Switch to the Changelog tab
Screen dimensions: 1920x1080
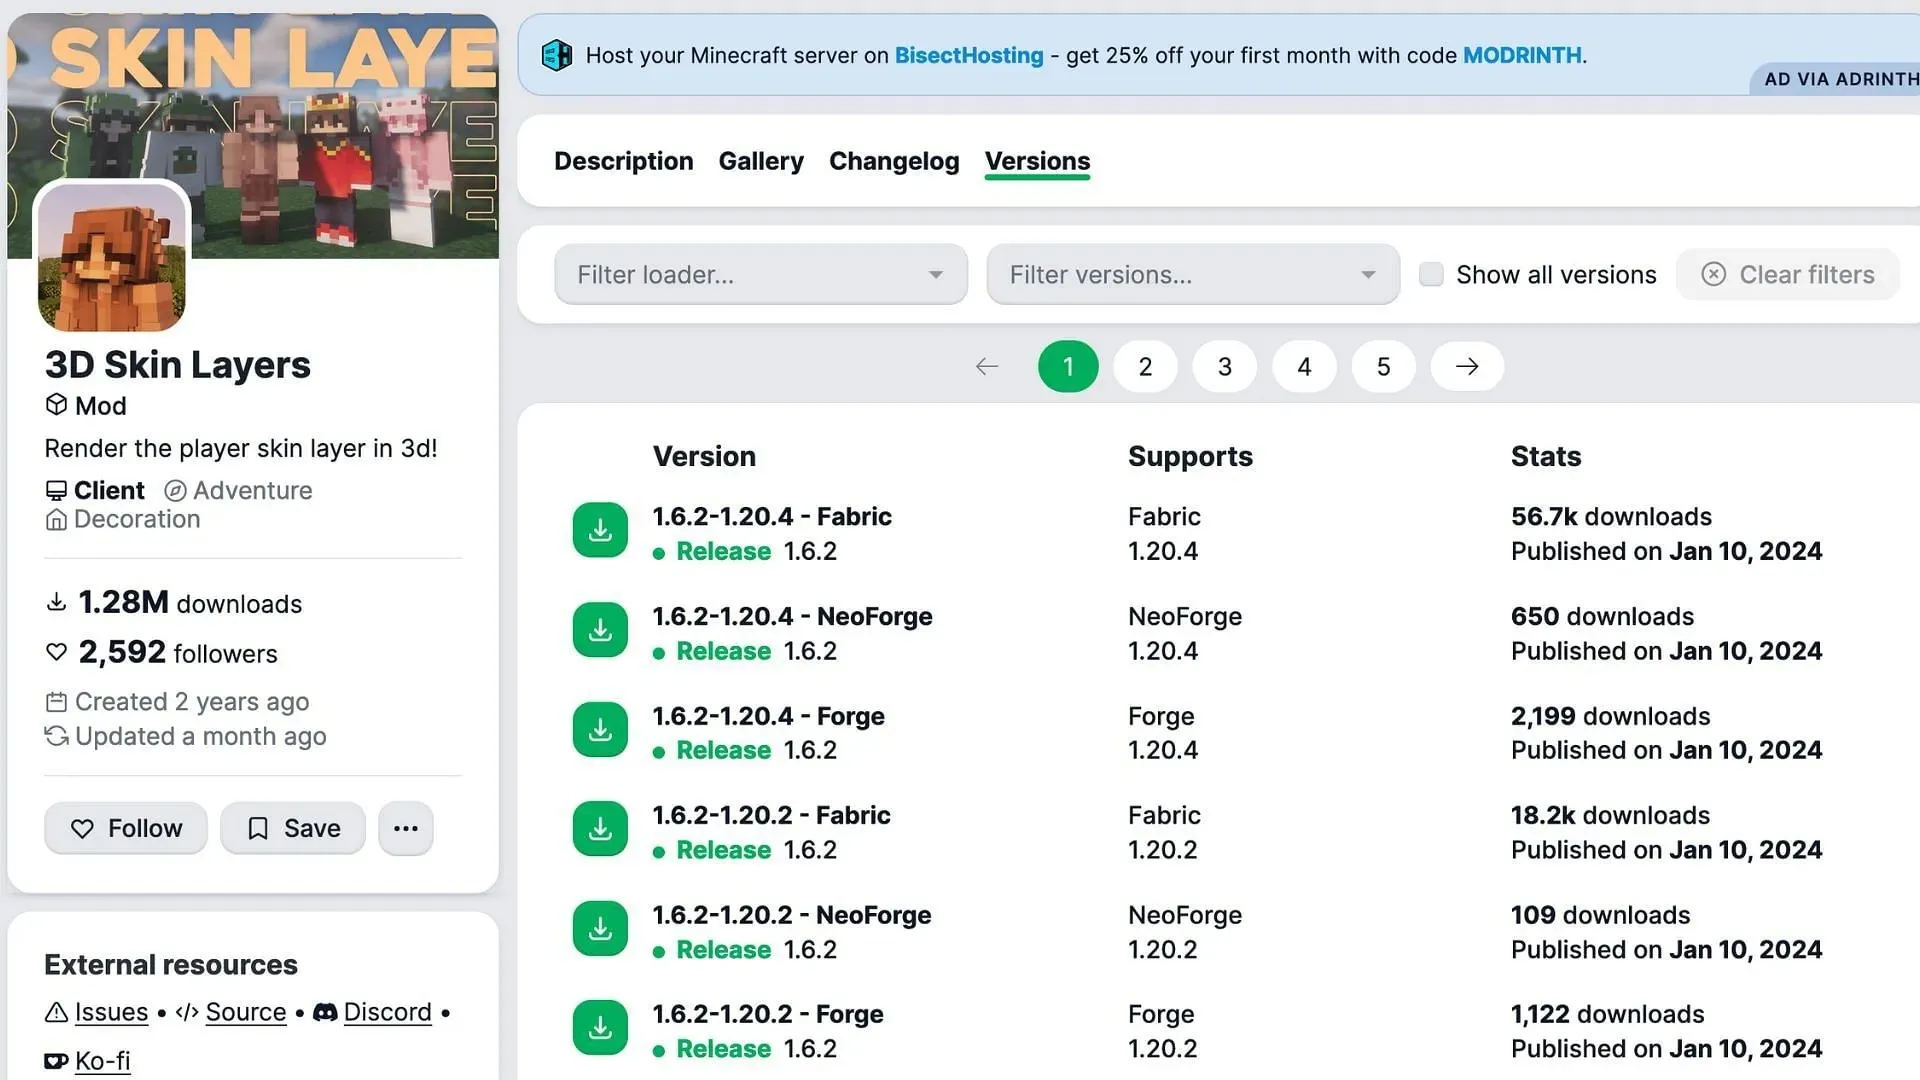click(894, 161)
